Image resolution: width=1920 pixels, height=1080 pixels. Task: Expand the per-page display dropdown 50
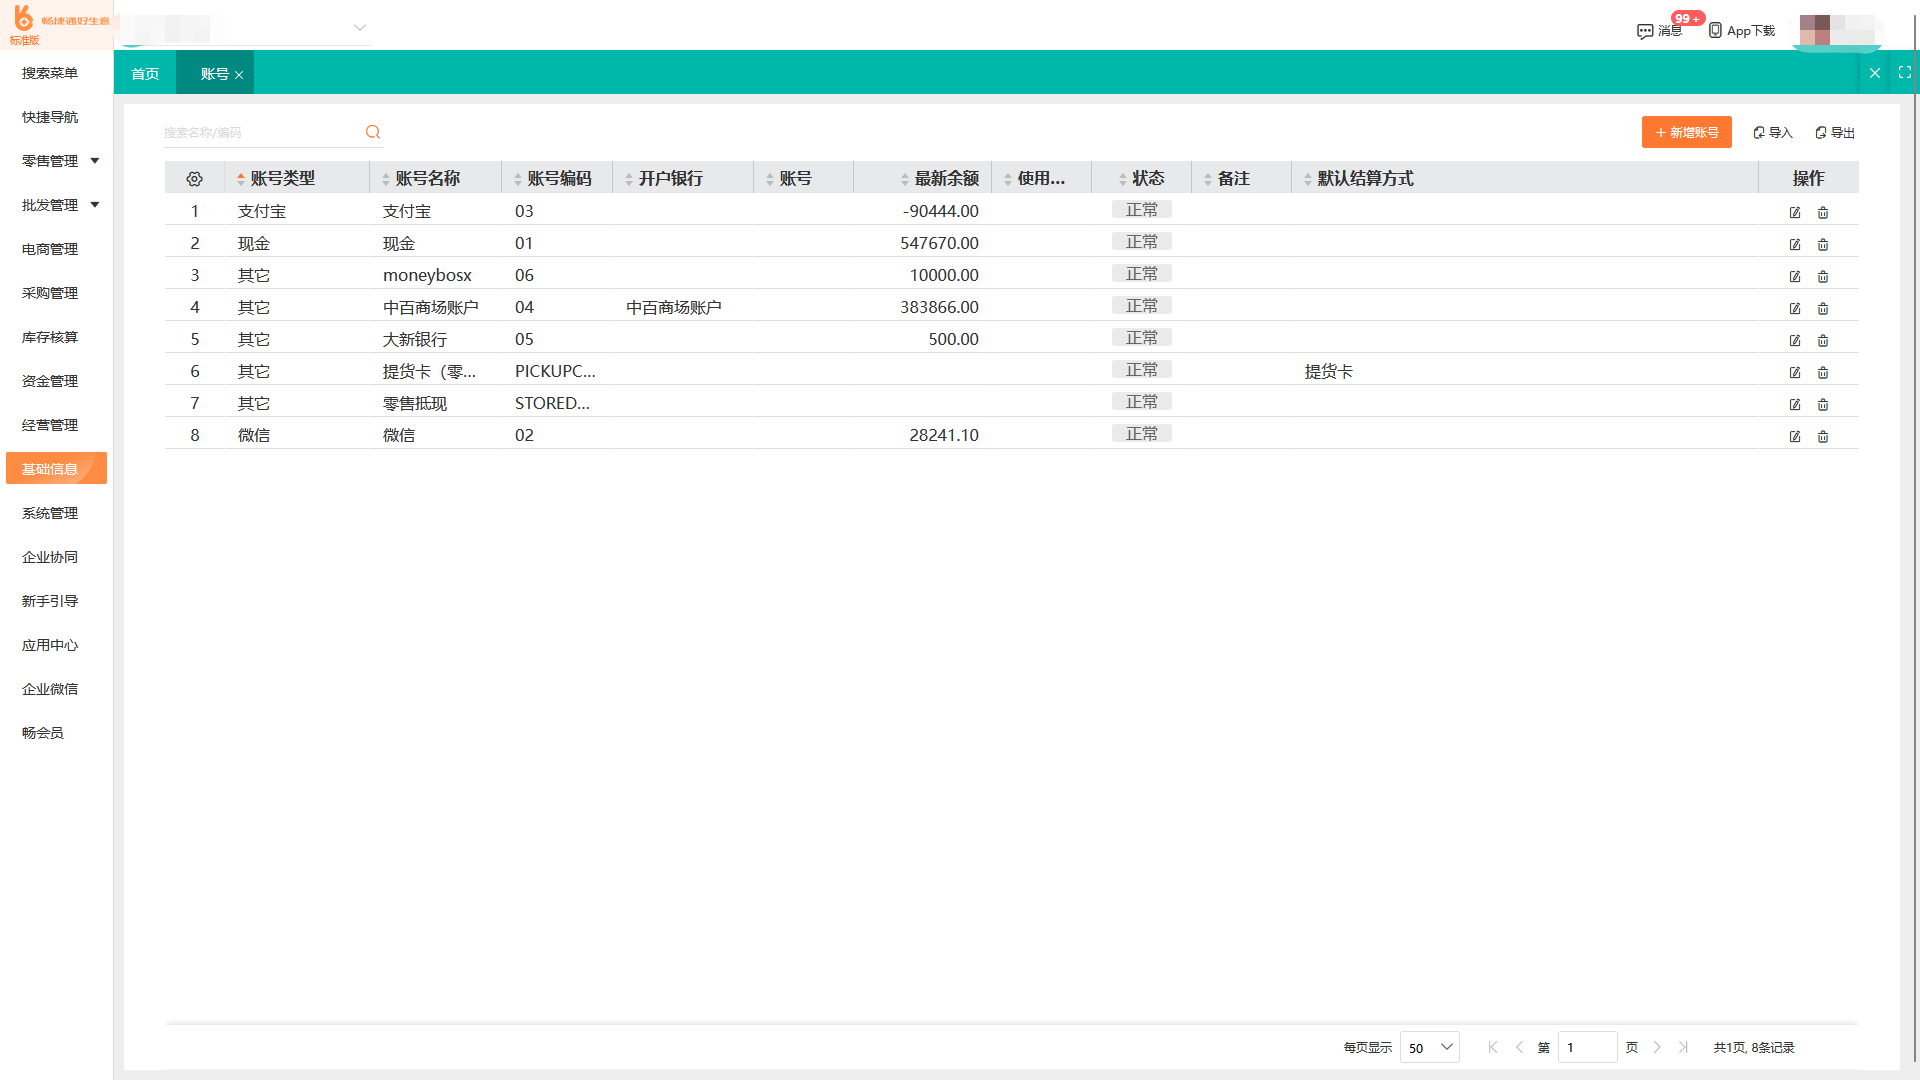click(1428, 1047)
